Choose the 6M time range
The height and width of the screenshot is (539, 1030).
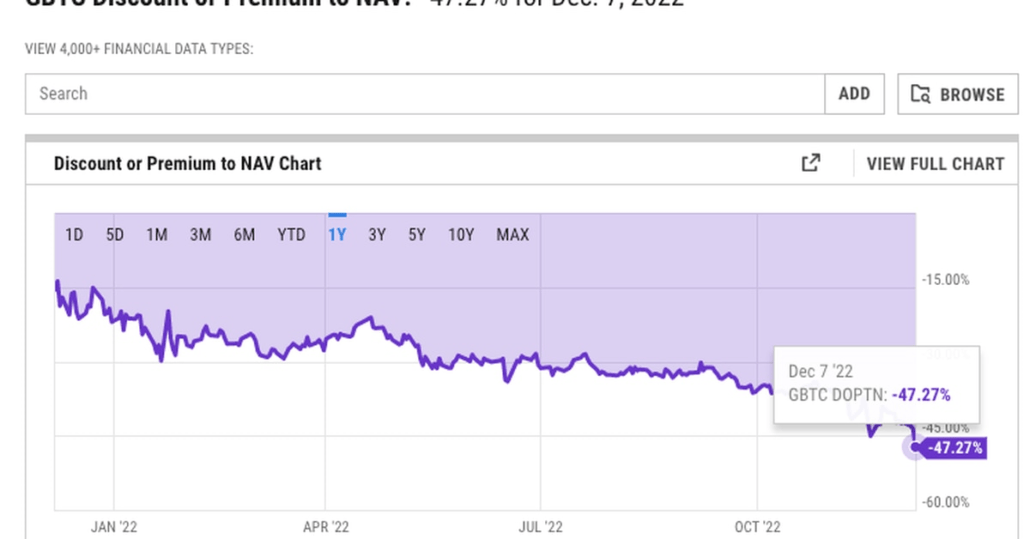click(x=244, y=235)
